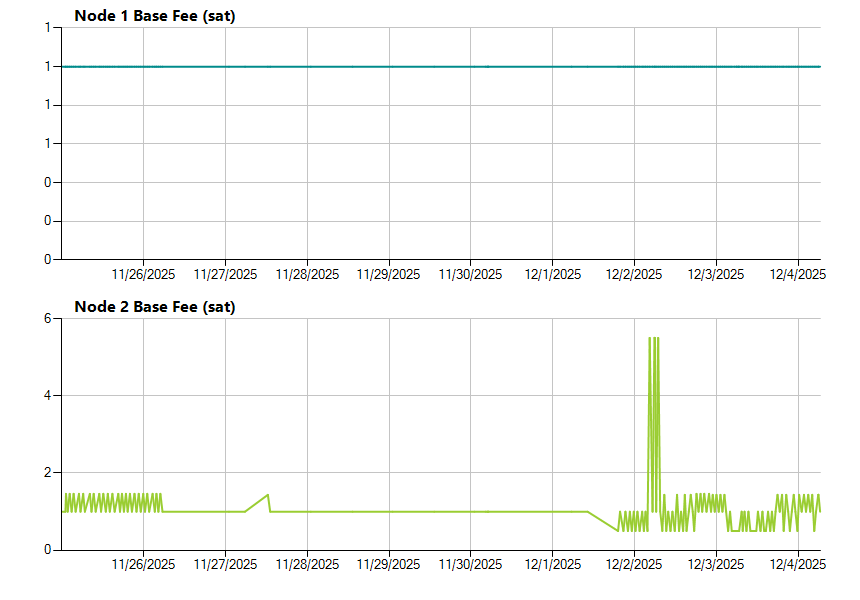860x600 pixels.
Task: Click the "Node 1 Base Fee (sat)" chart title
Action: point(155,15)
